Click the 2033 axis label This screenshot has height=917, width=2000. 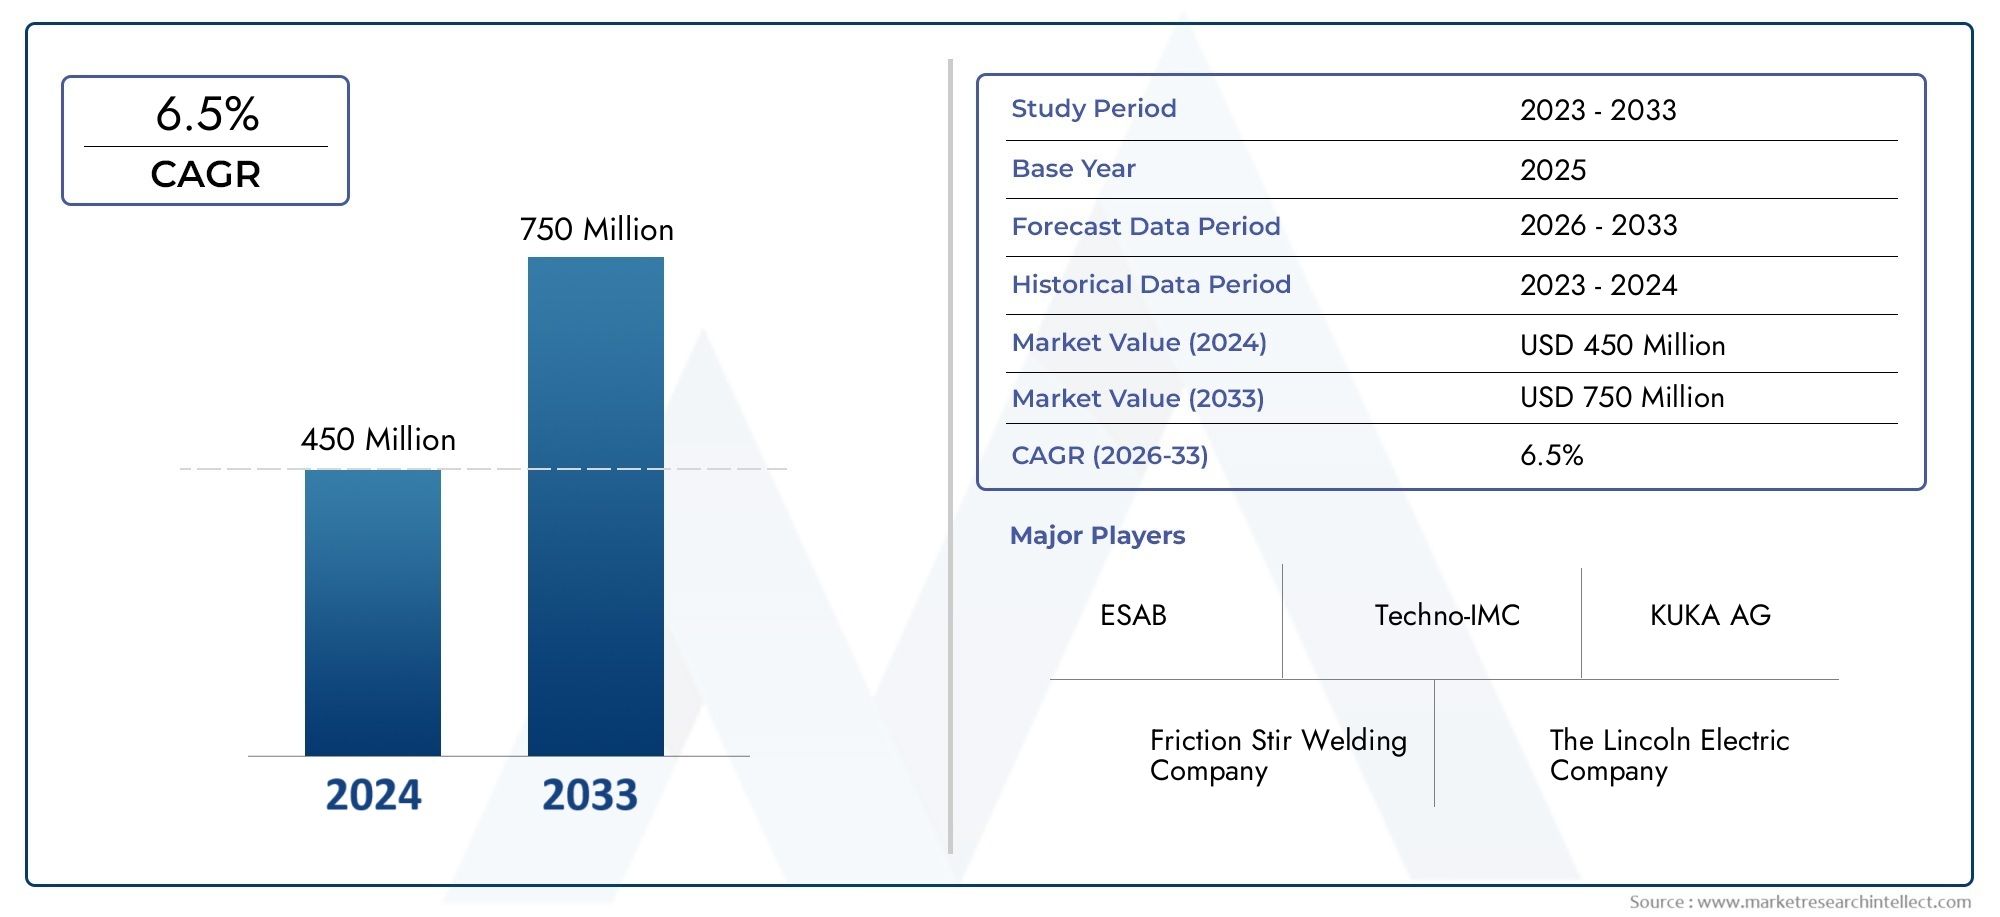590,795
